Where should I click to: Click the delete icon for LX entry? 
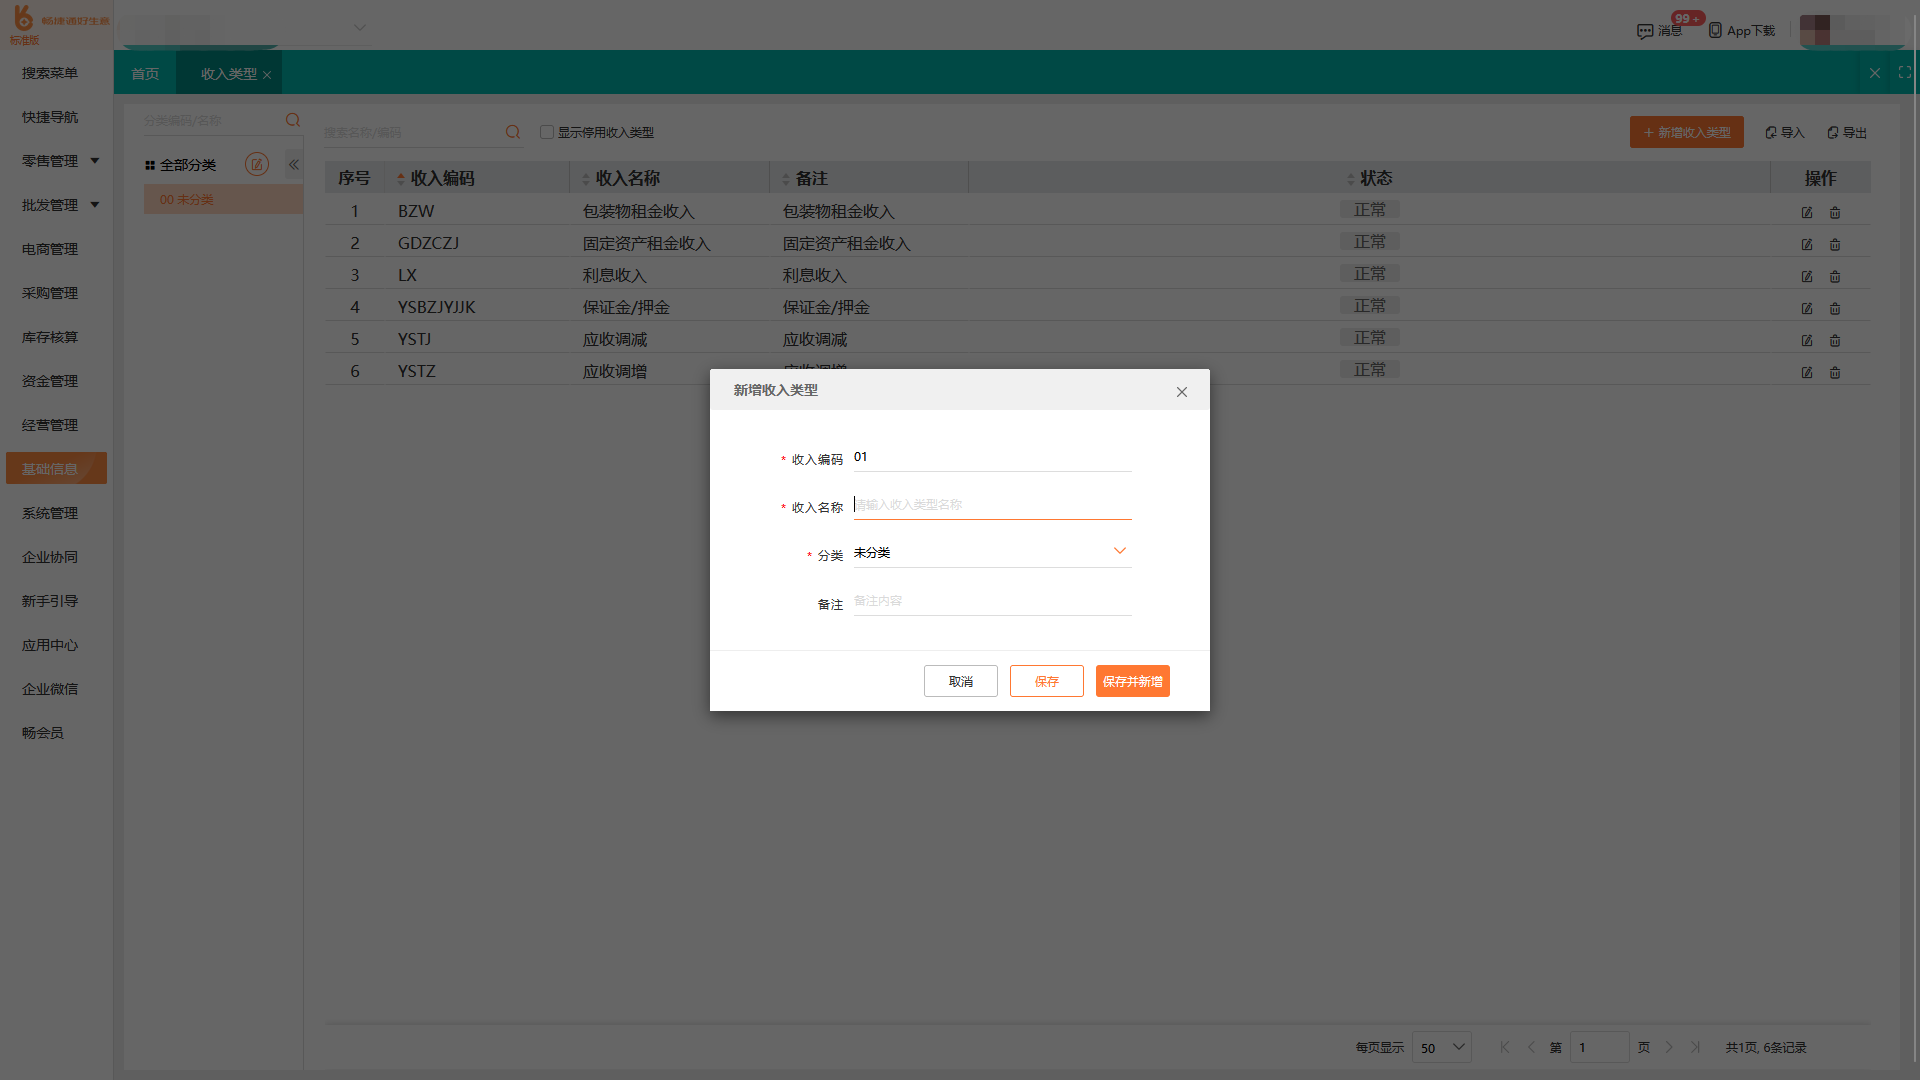coord(1834,274)
